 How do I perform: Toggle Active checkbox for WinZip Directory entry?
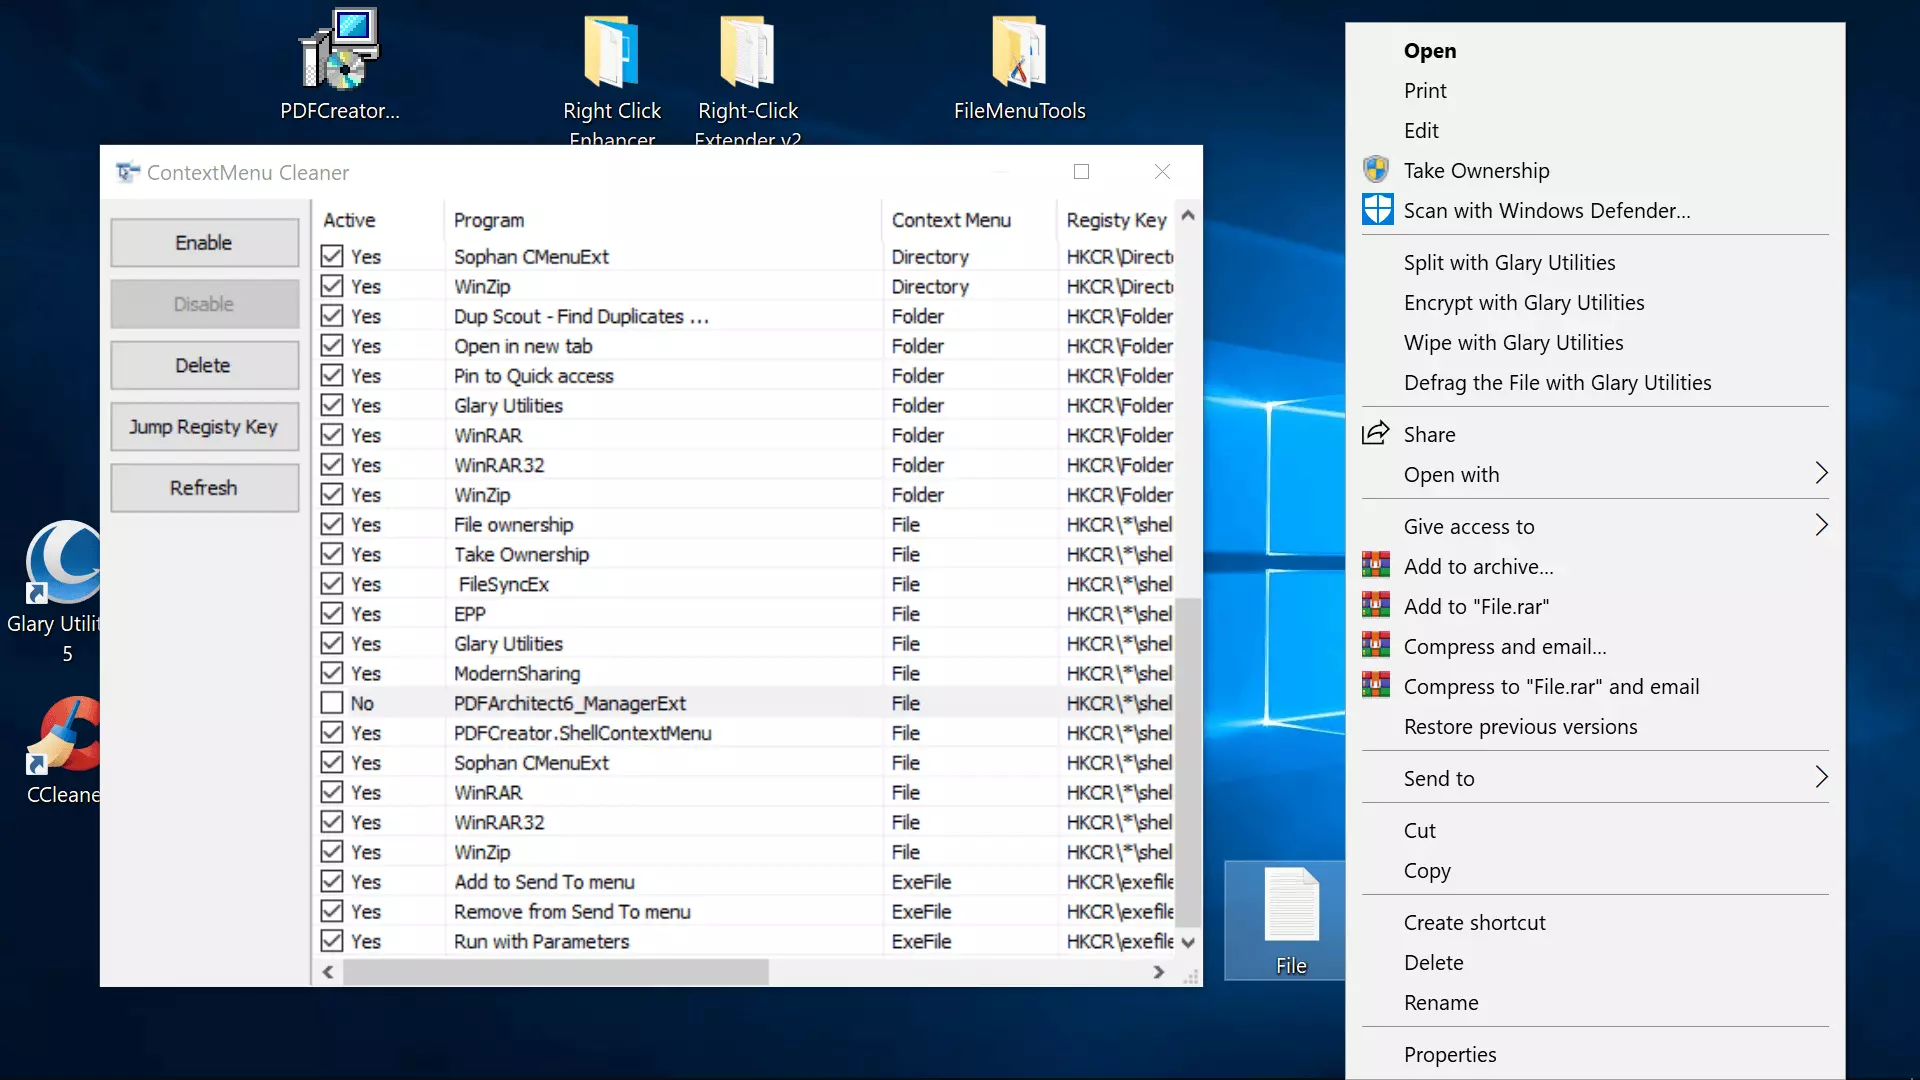click(332, 286)
